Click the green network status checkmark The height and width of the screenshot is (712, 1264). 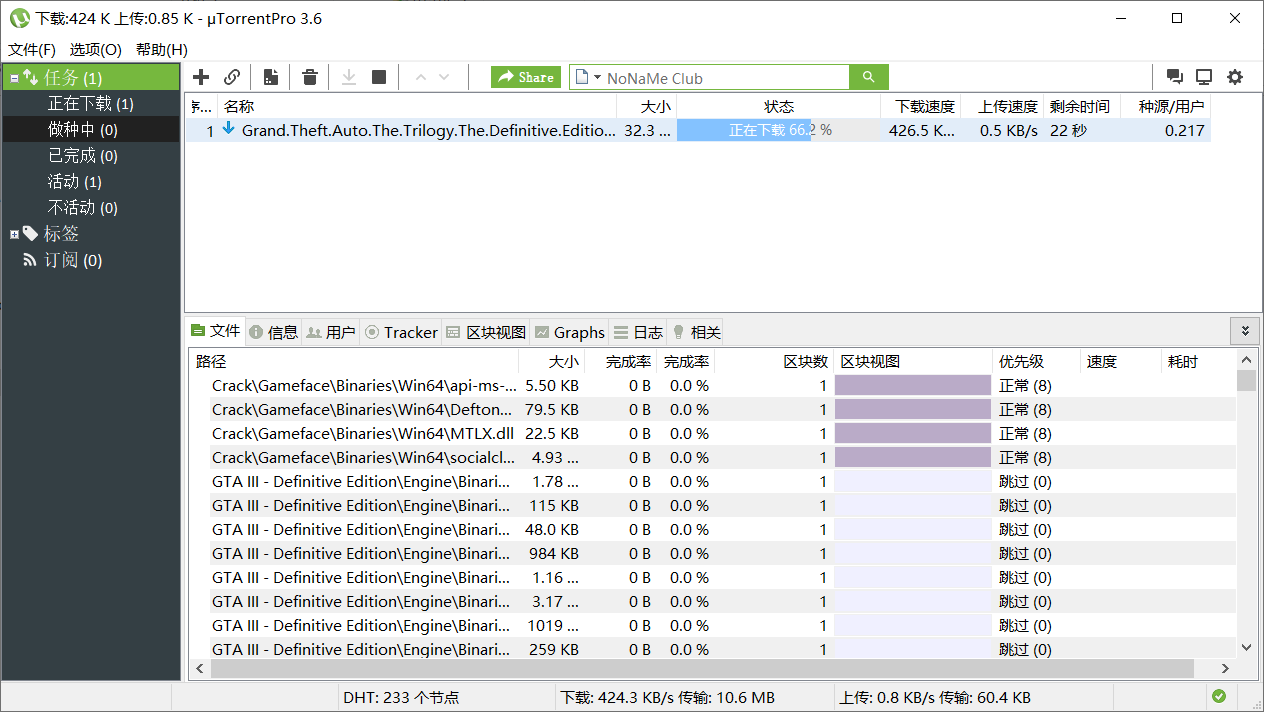coord(1218,697)
